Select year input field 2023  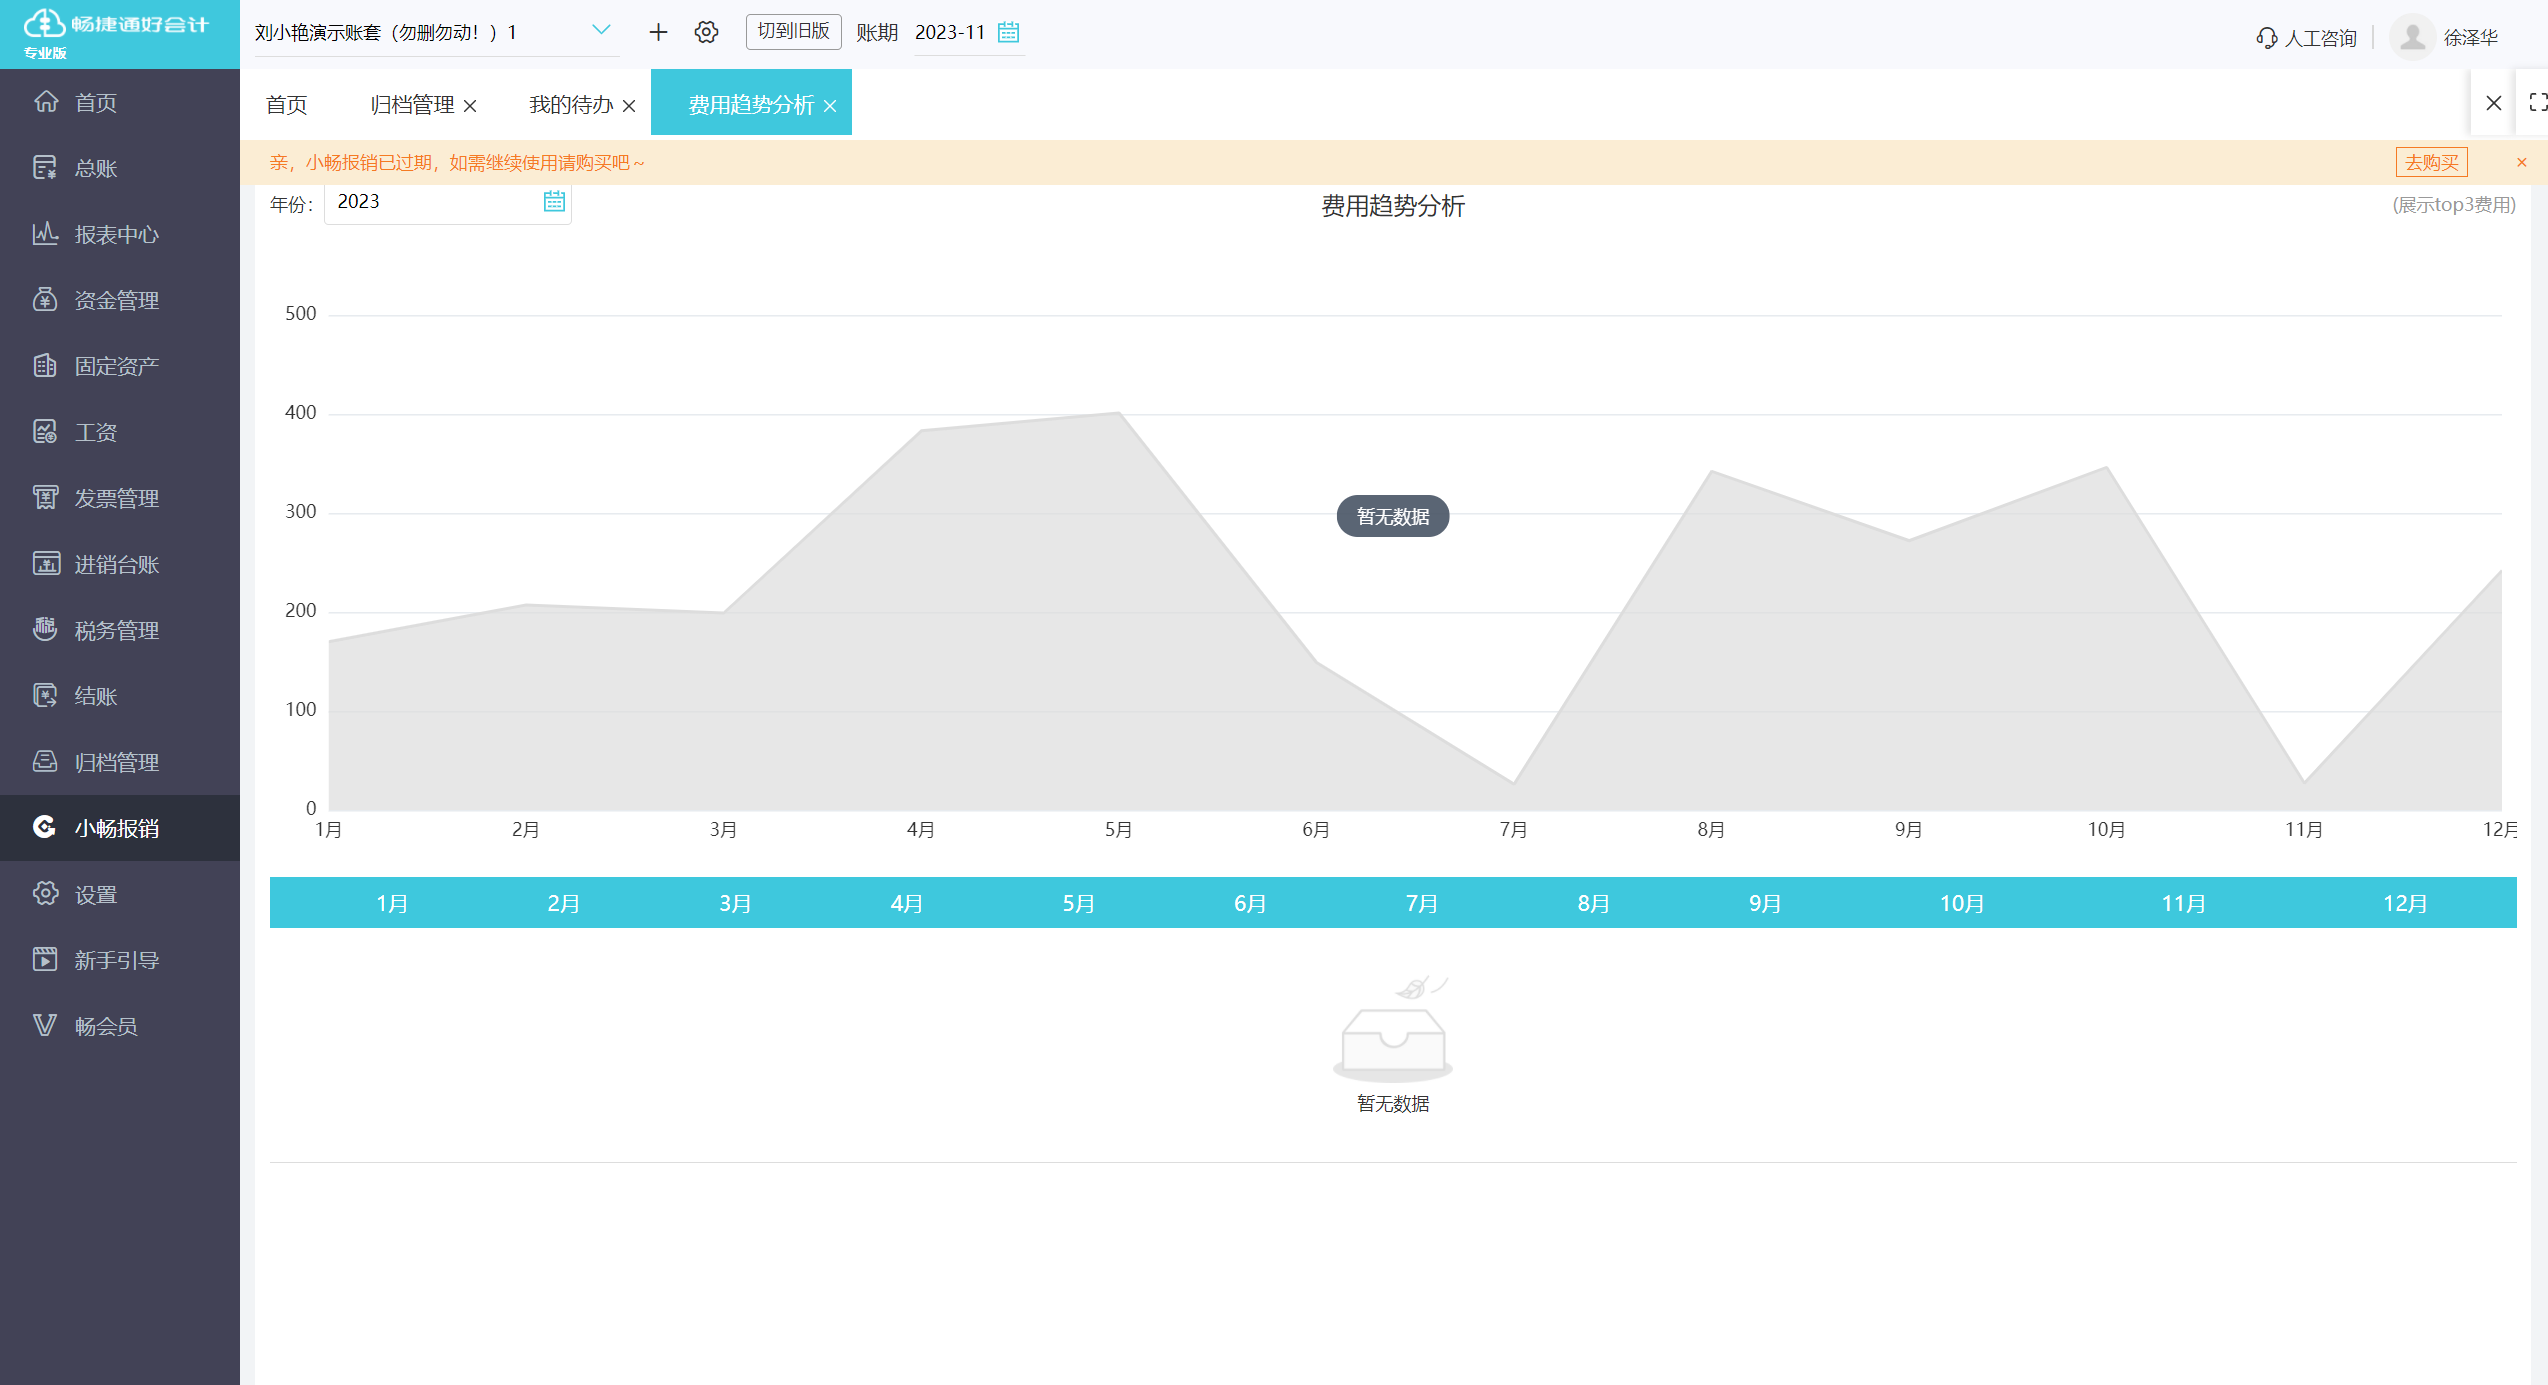click(435, 203)
